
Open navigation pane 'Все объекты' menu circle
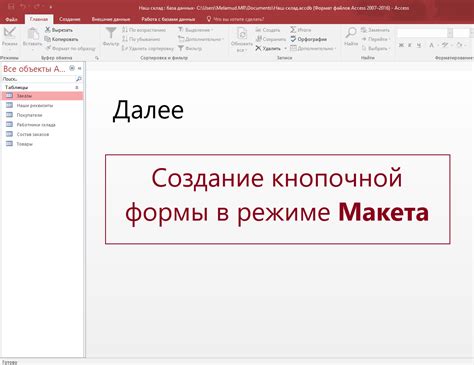tap(72, 68)
